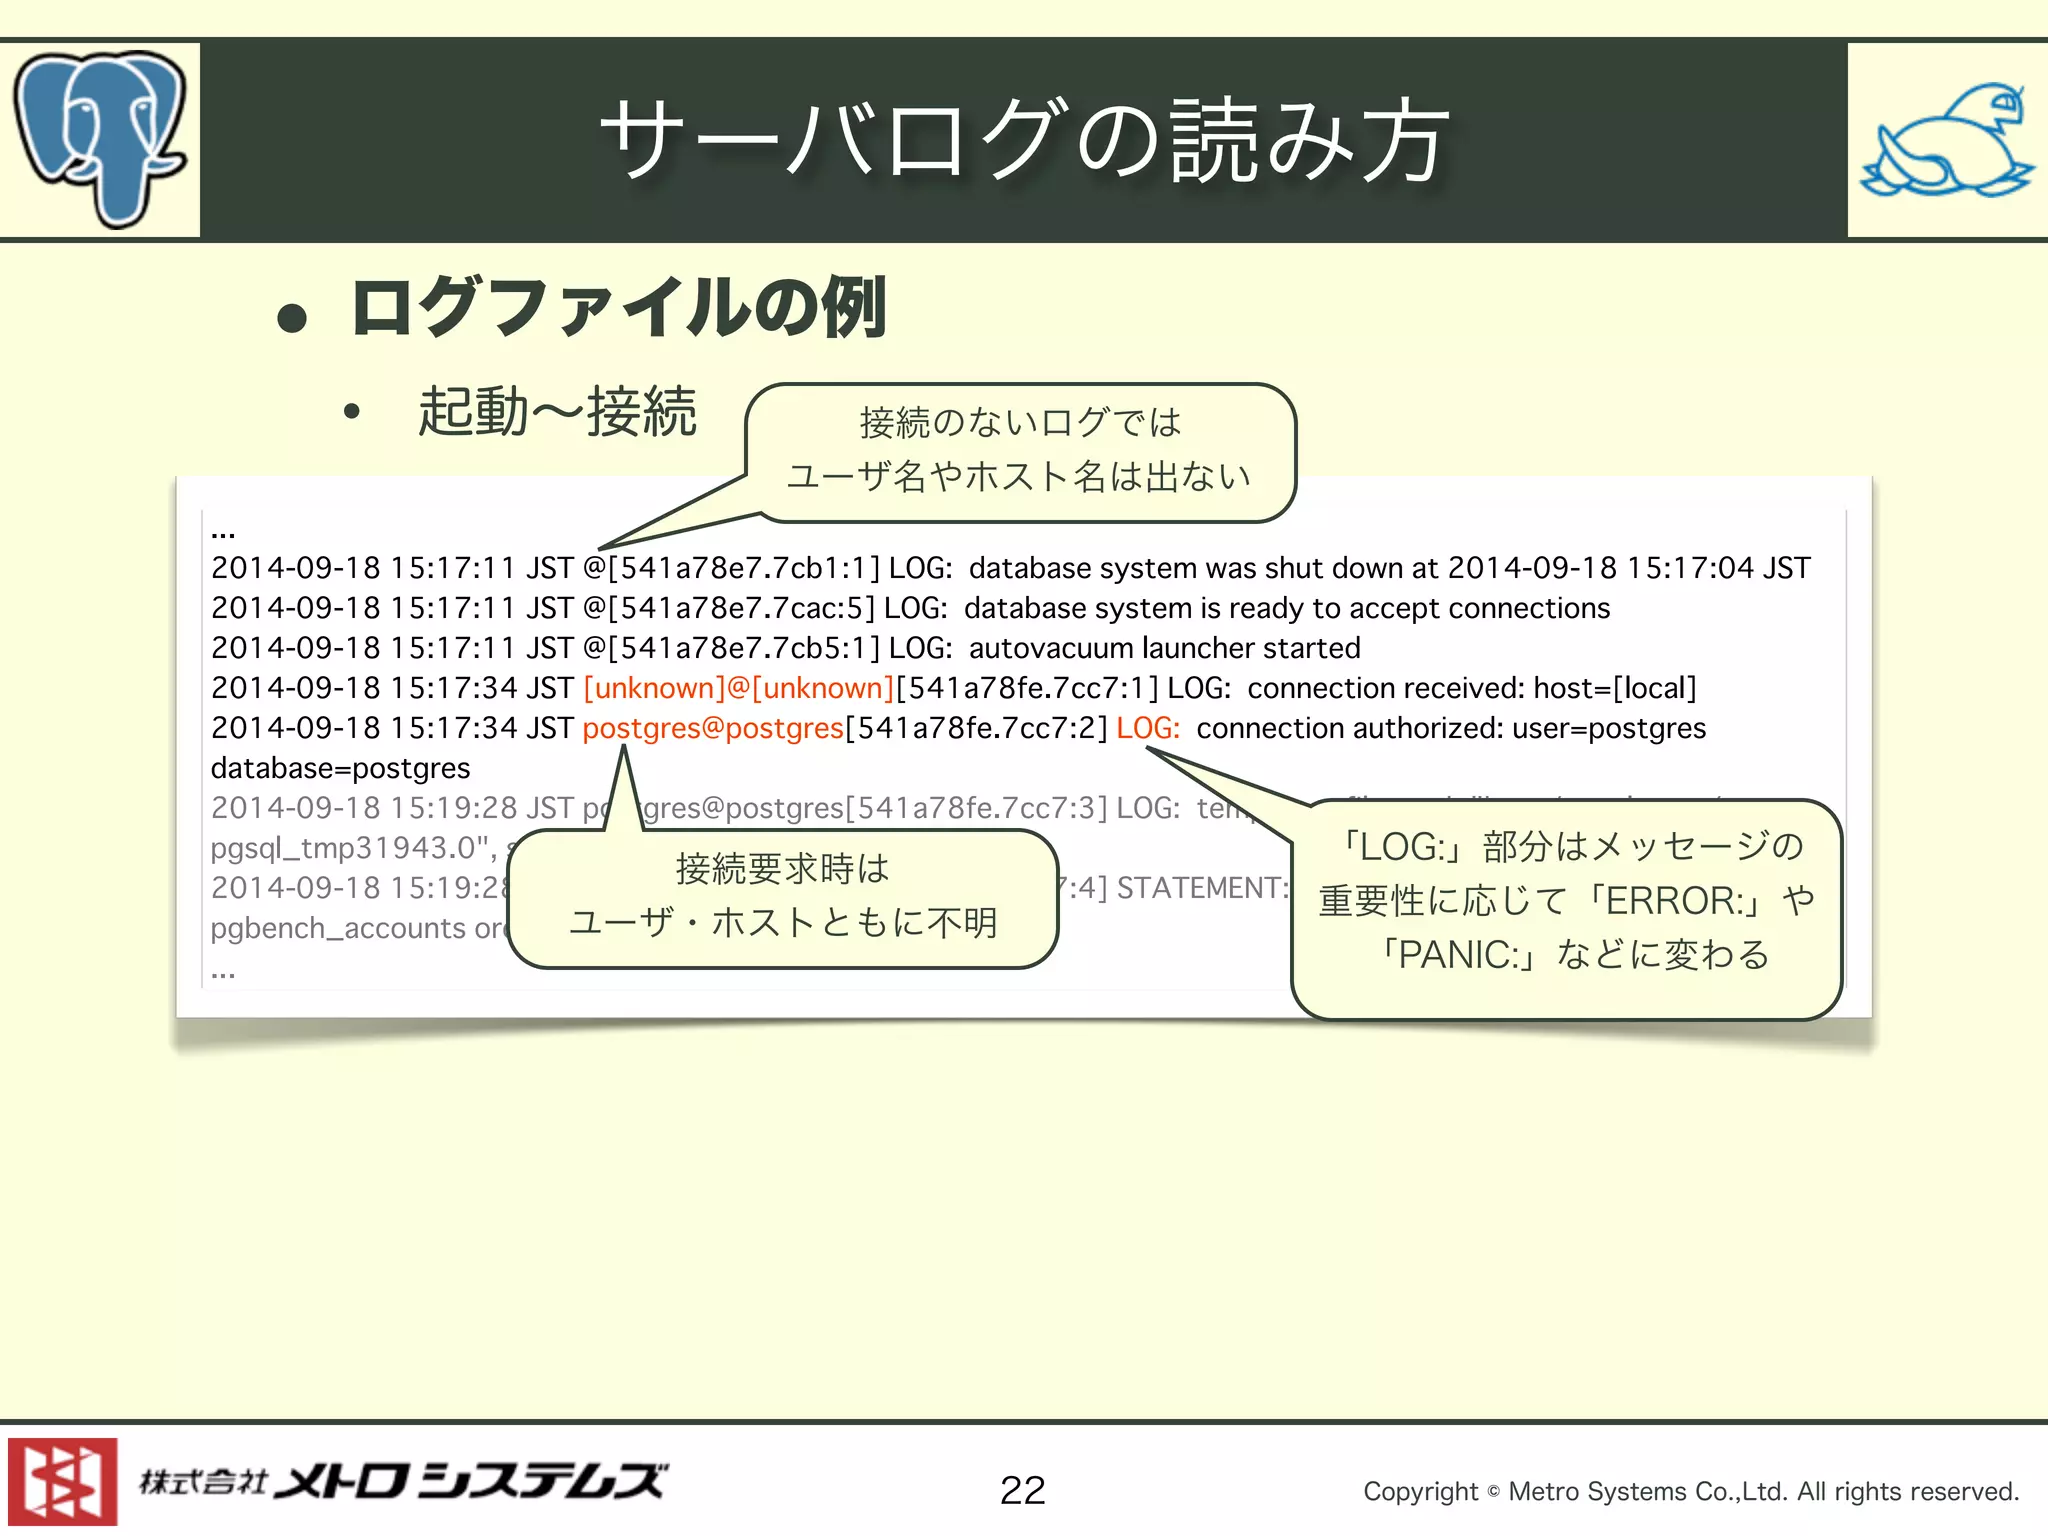The height and width of the screenshot is (1536, 2048).
Task: Select the postgres@postgres highlighted text
Action: pos(712,728)
